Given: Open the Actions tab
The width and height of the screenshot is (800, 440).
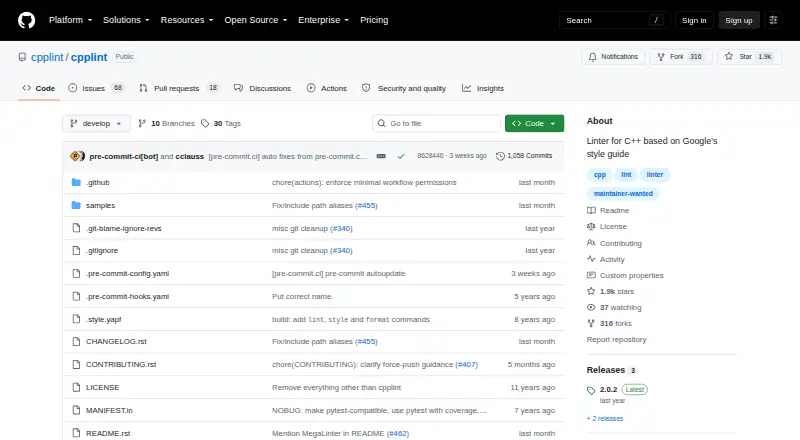Looking at the screenshot, I should pos(327,88).
